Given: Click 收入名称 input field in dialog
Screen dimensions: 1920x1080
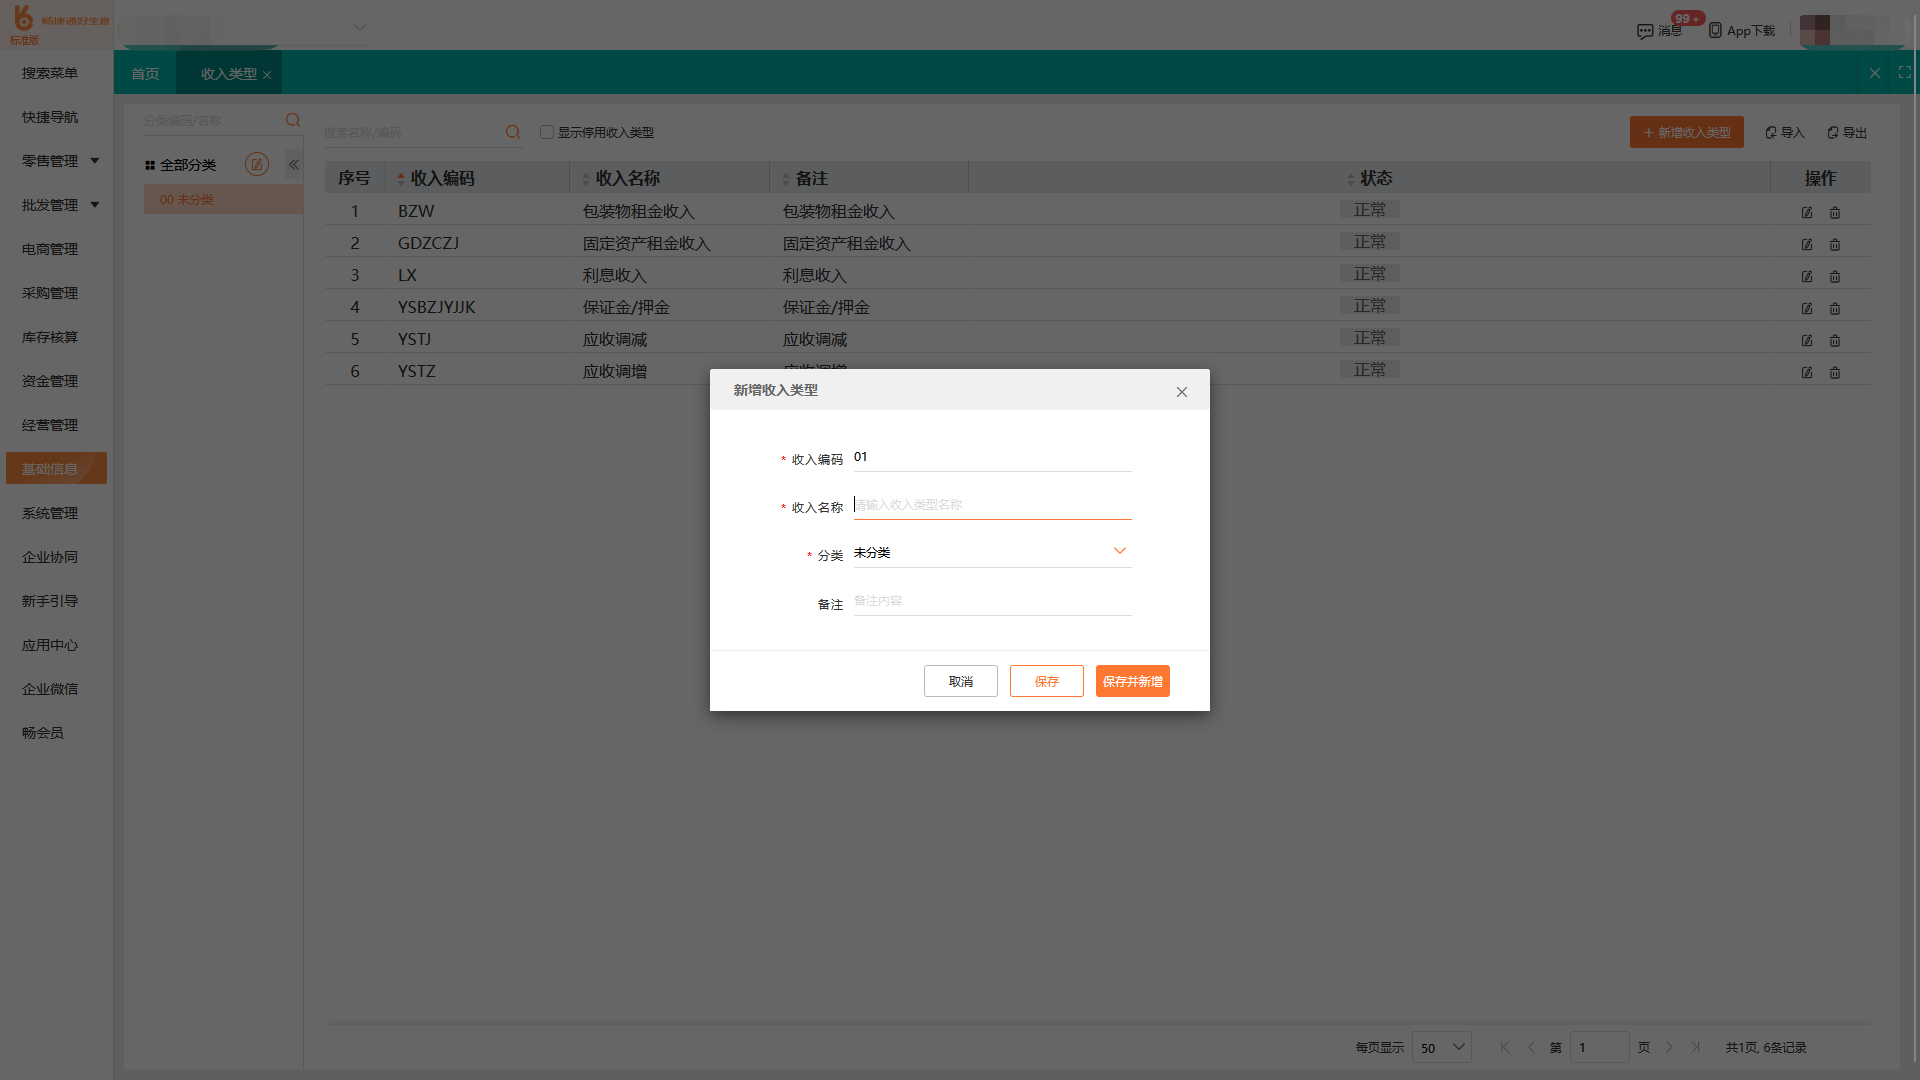Looking at the screenshot, I should click(990, 504).
